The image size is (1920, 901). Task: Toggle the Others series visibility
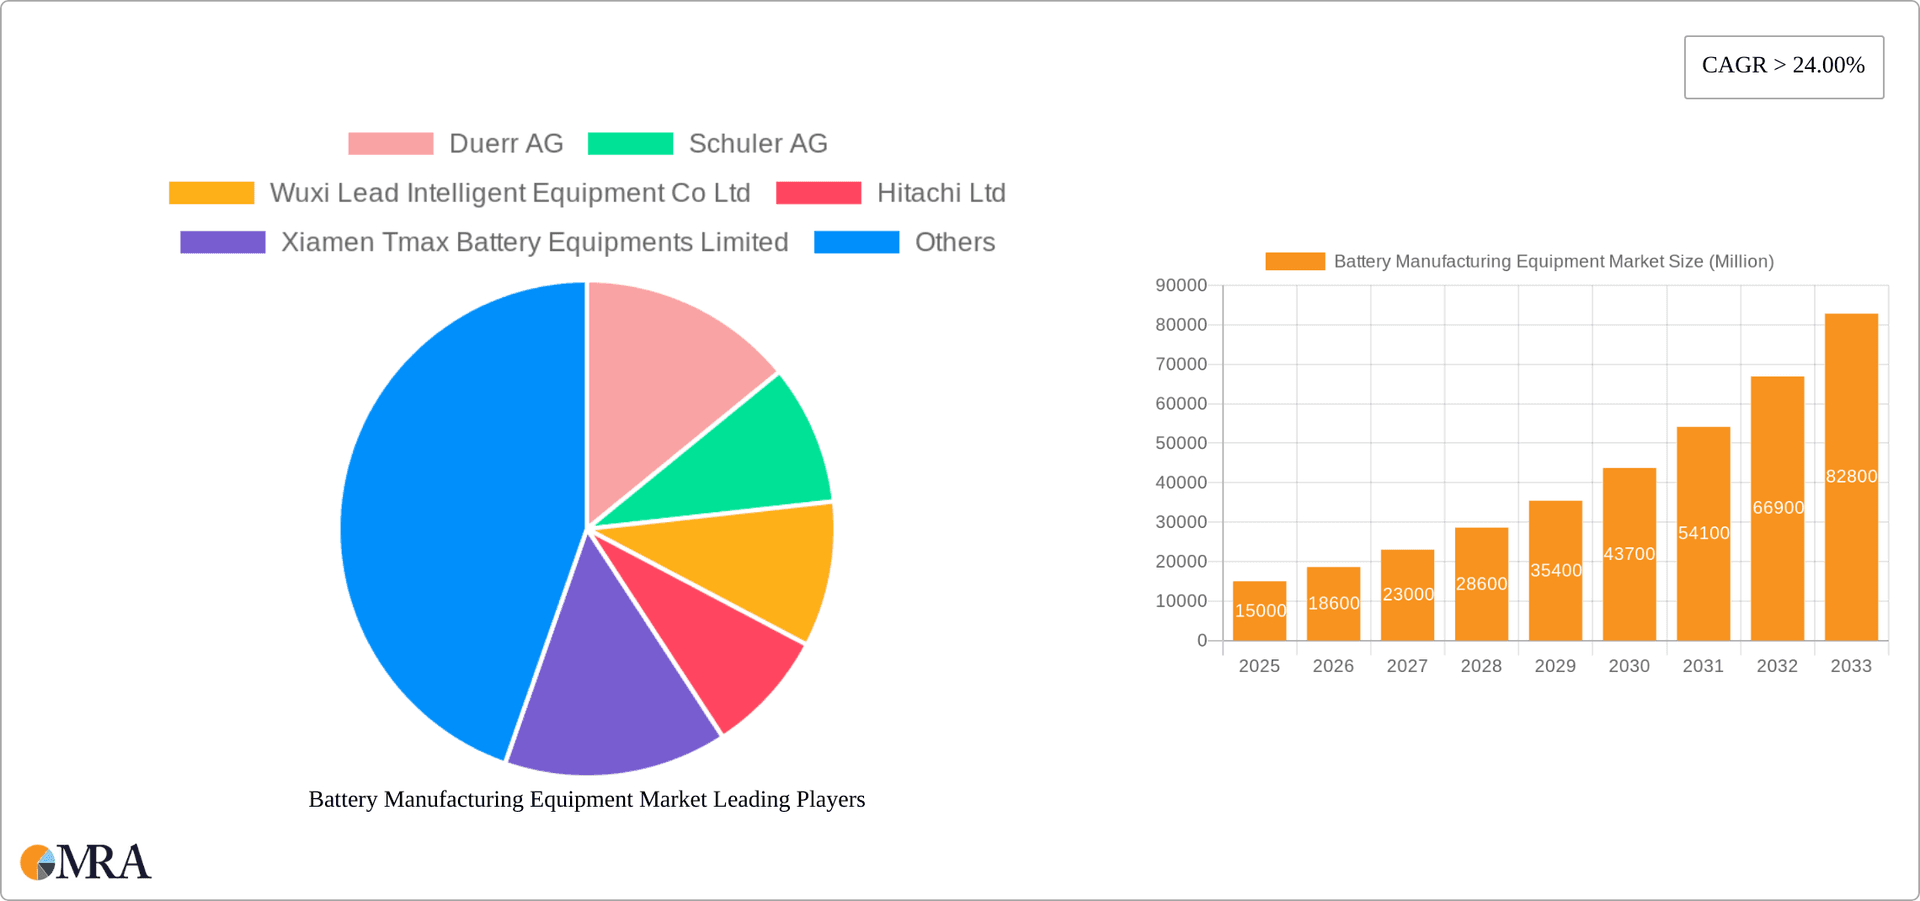click(x=954, y=241)
